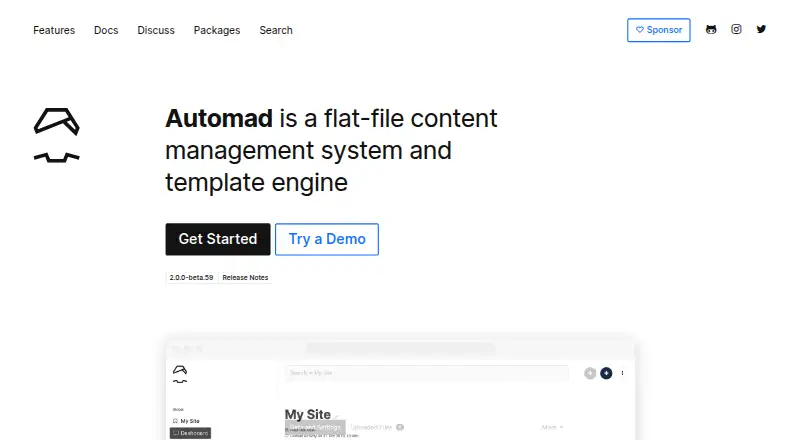Expand the More dropdown in preview
The image size is (800, 440).
[x=553, y=427]
